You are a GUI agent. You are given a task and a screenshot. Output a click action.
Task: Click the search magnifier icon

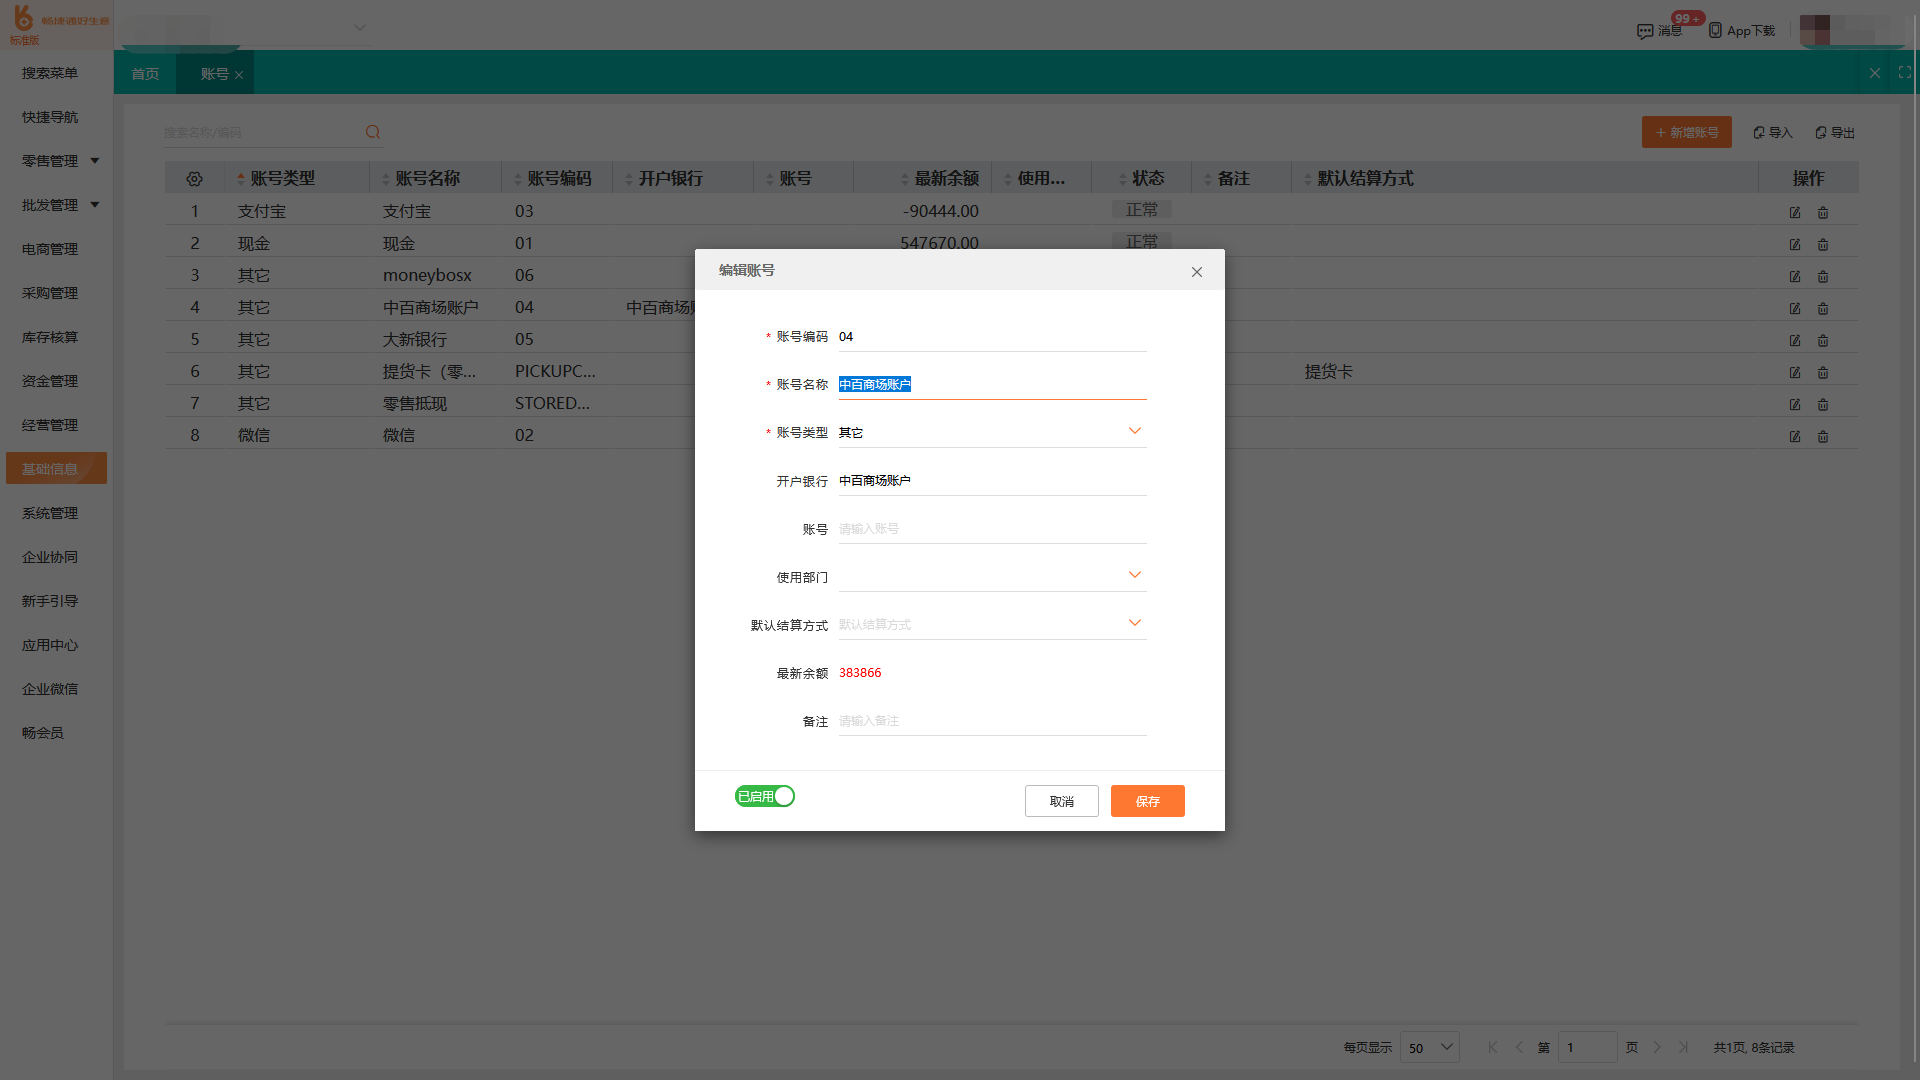(373, 132)
